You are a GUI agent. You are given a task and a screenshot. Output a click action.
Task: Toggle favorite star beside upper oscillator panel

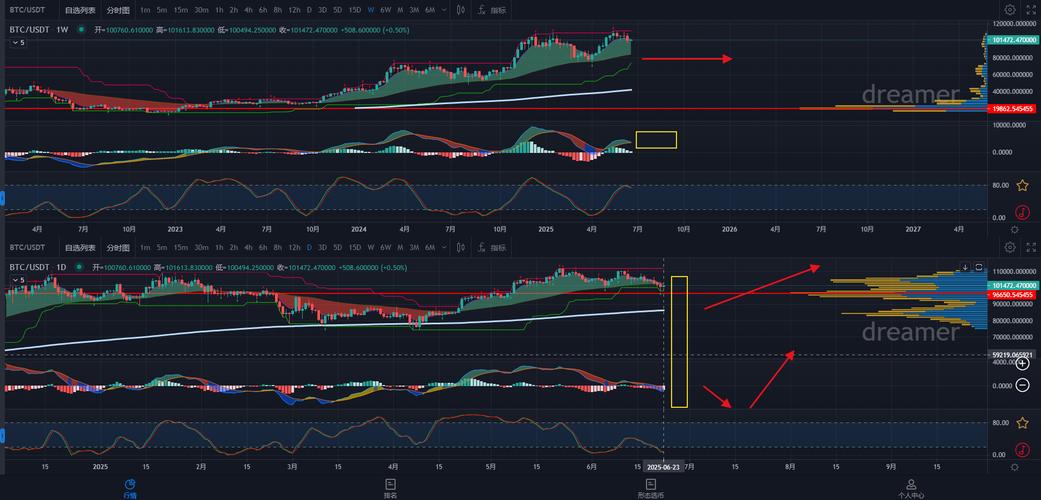[1022, 185]
